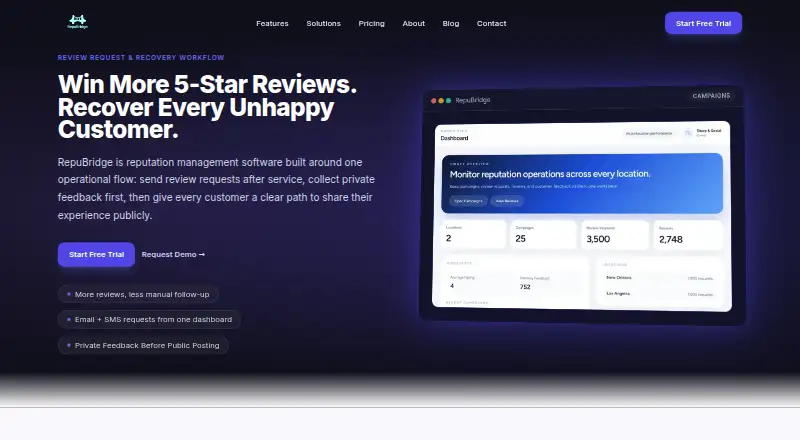Click the red dot in preview window
This screenshot has height=440, width=800.
point(434,101)
